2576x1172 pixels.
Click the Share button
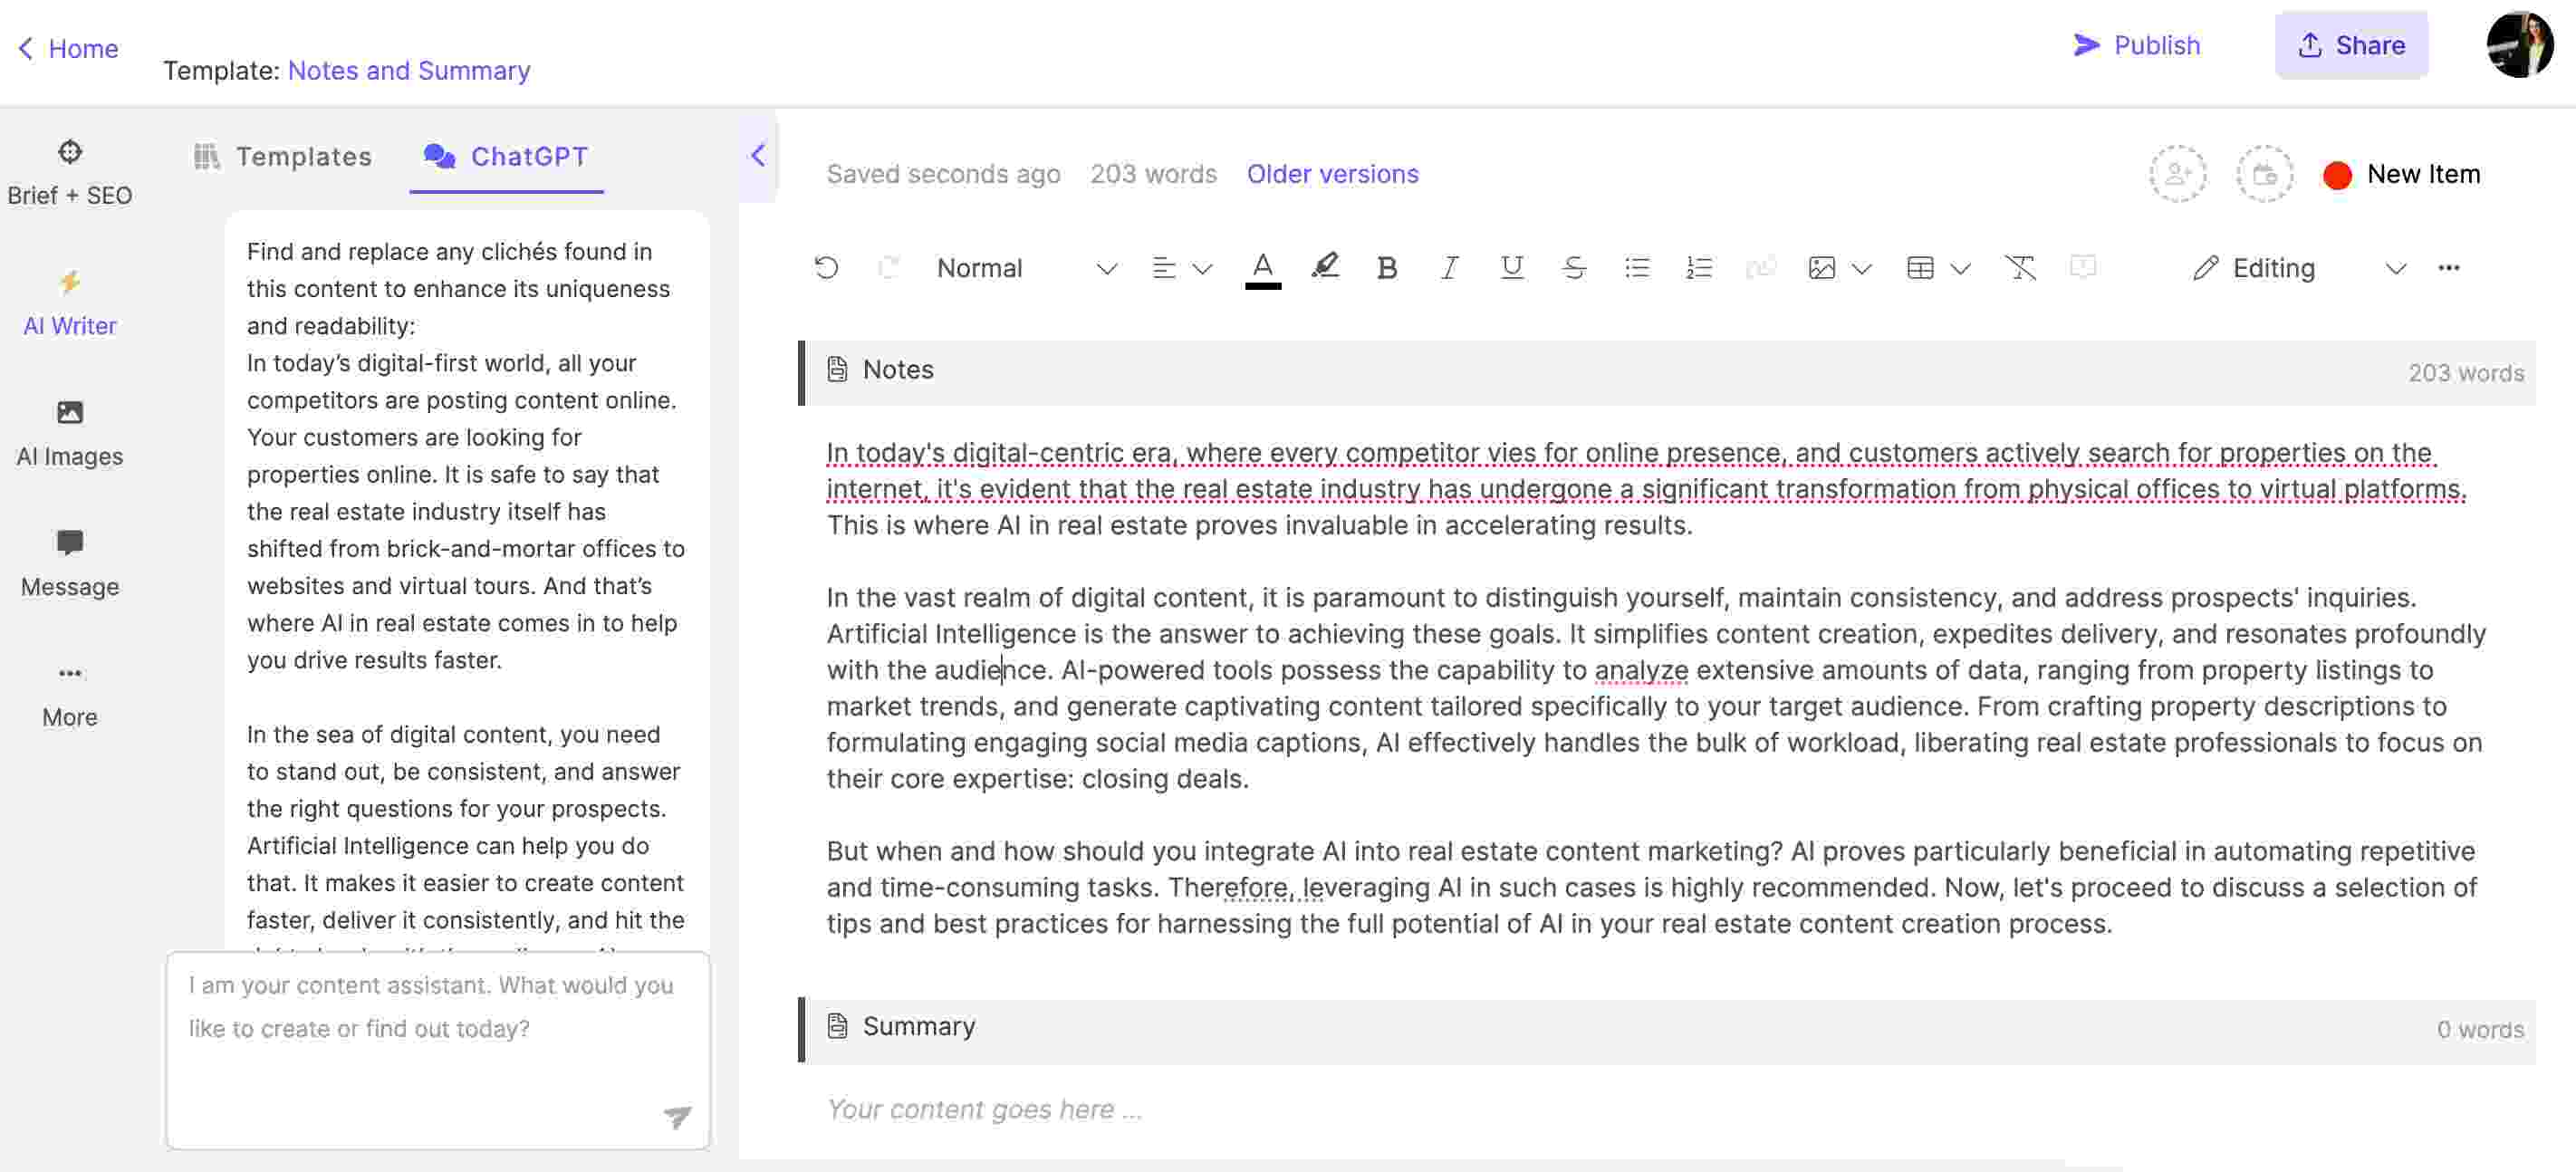(2351, 44)
